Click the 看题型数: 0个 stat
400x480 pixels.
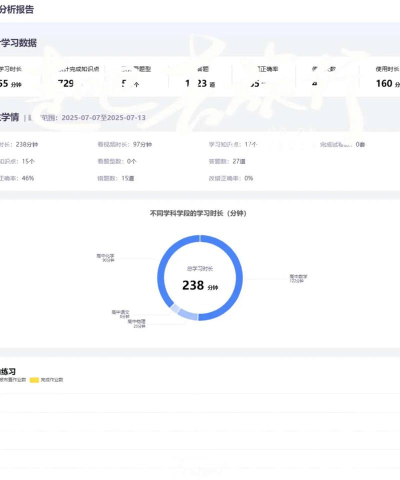point(117,161)
